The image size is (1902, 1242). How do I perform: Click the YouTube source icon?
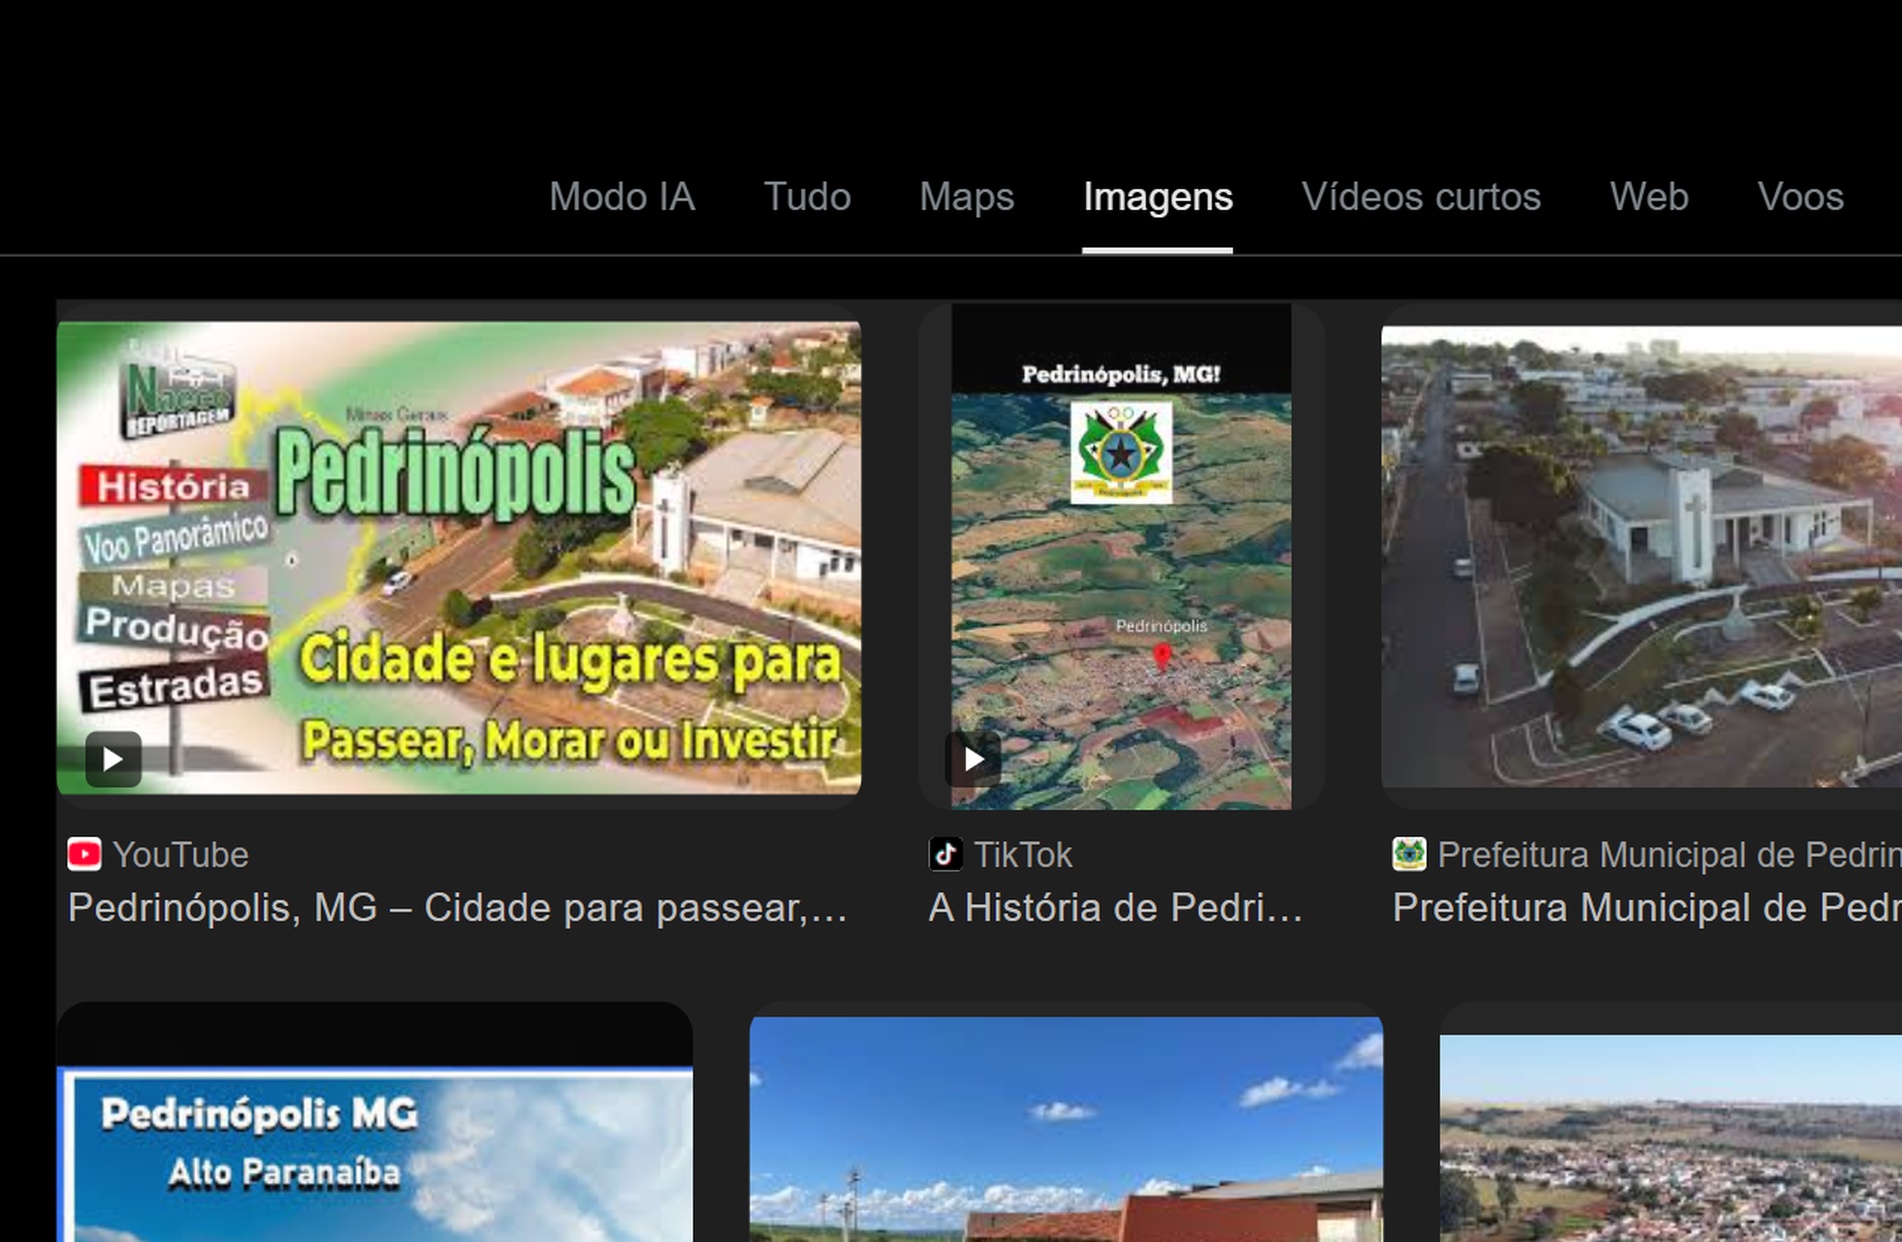84,855
